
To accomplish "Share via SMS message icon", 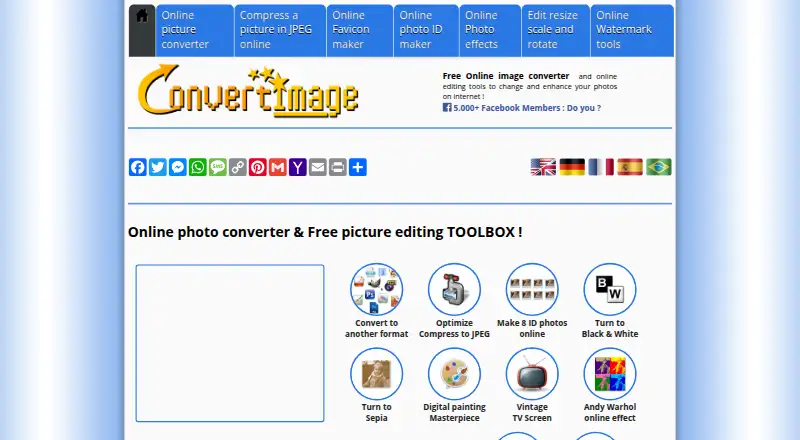I will [218, 167].
